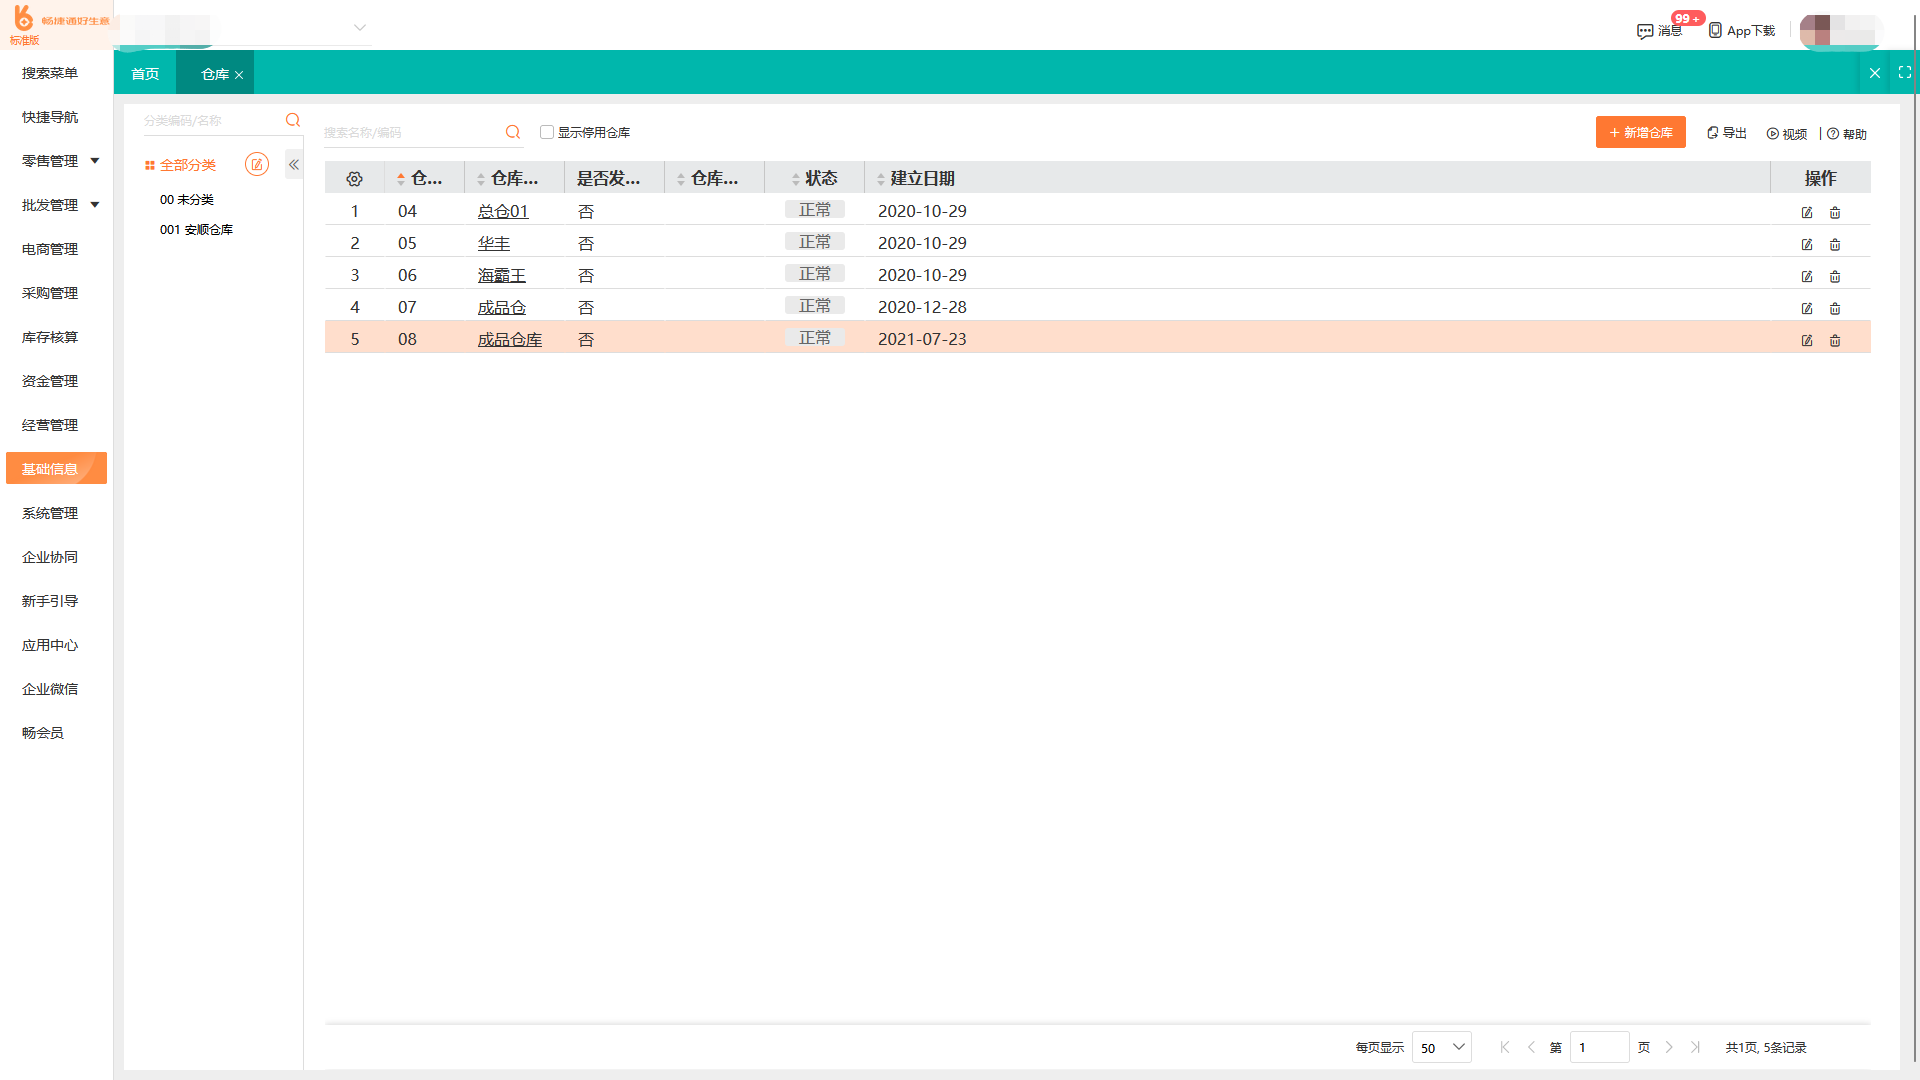This screenshot has width=1920, height=1080.
Task: Click 成品仓 link in row 4
Action: coord(501,307)
